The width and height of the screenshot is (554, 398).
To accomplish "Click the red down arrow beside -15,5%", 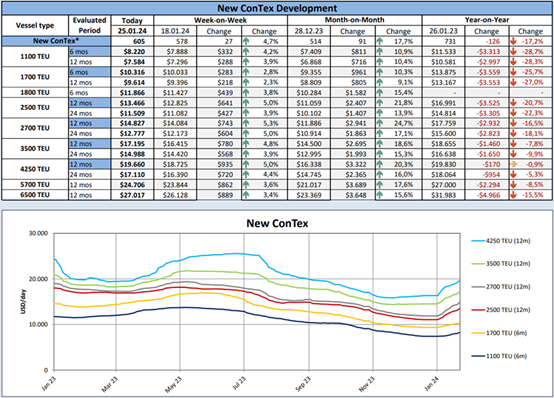I will tap(513, 195).
